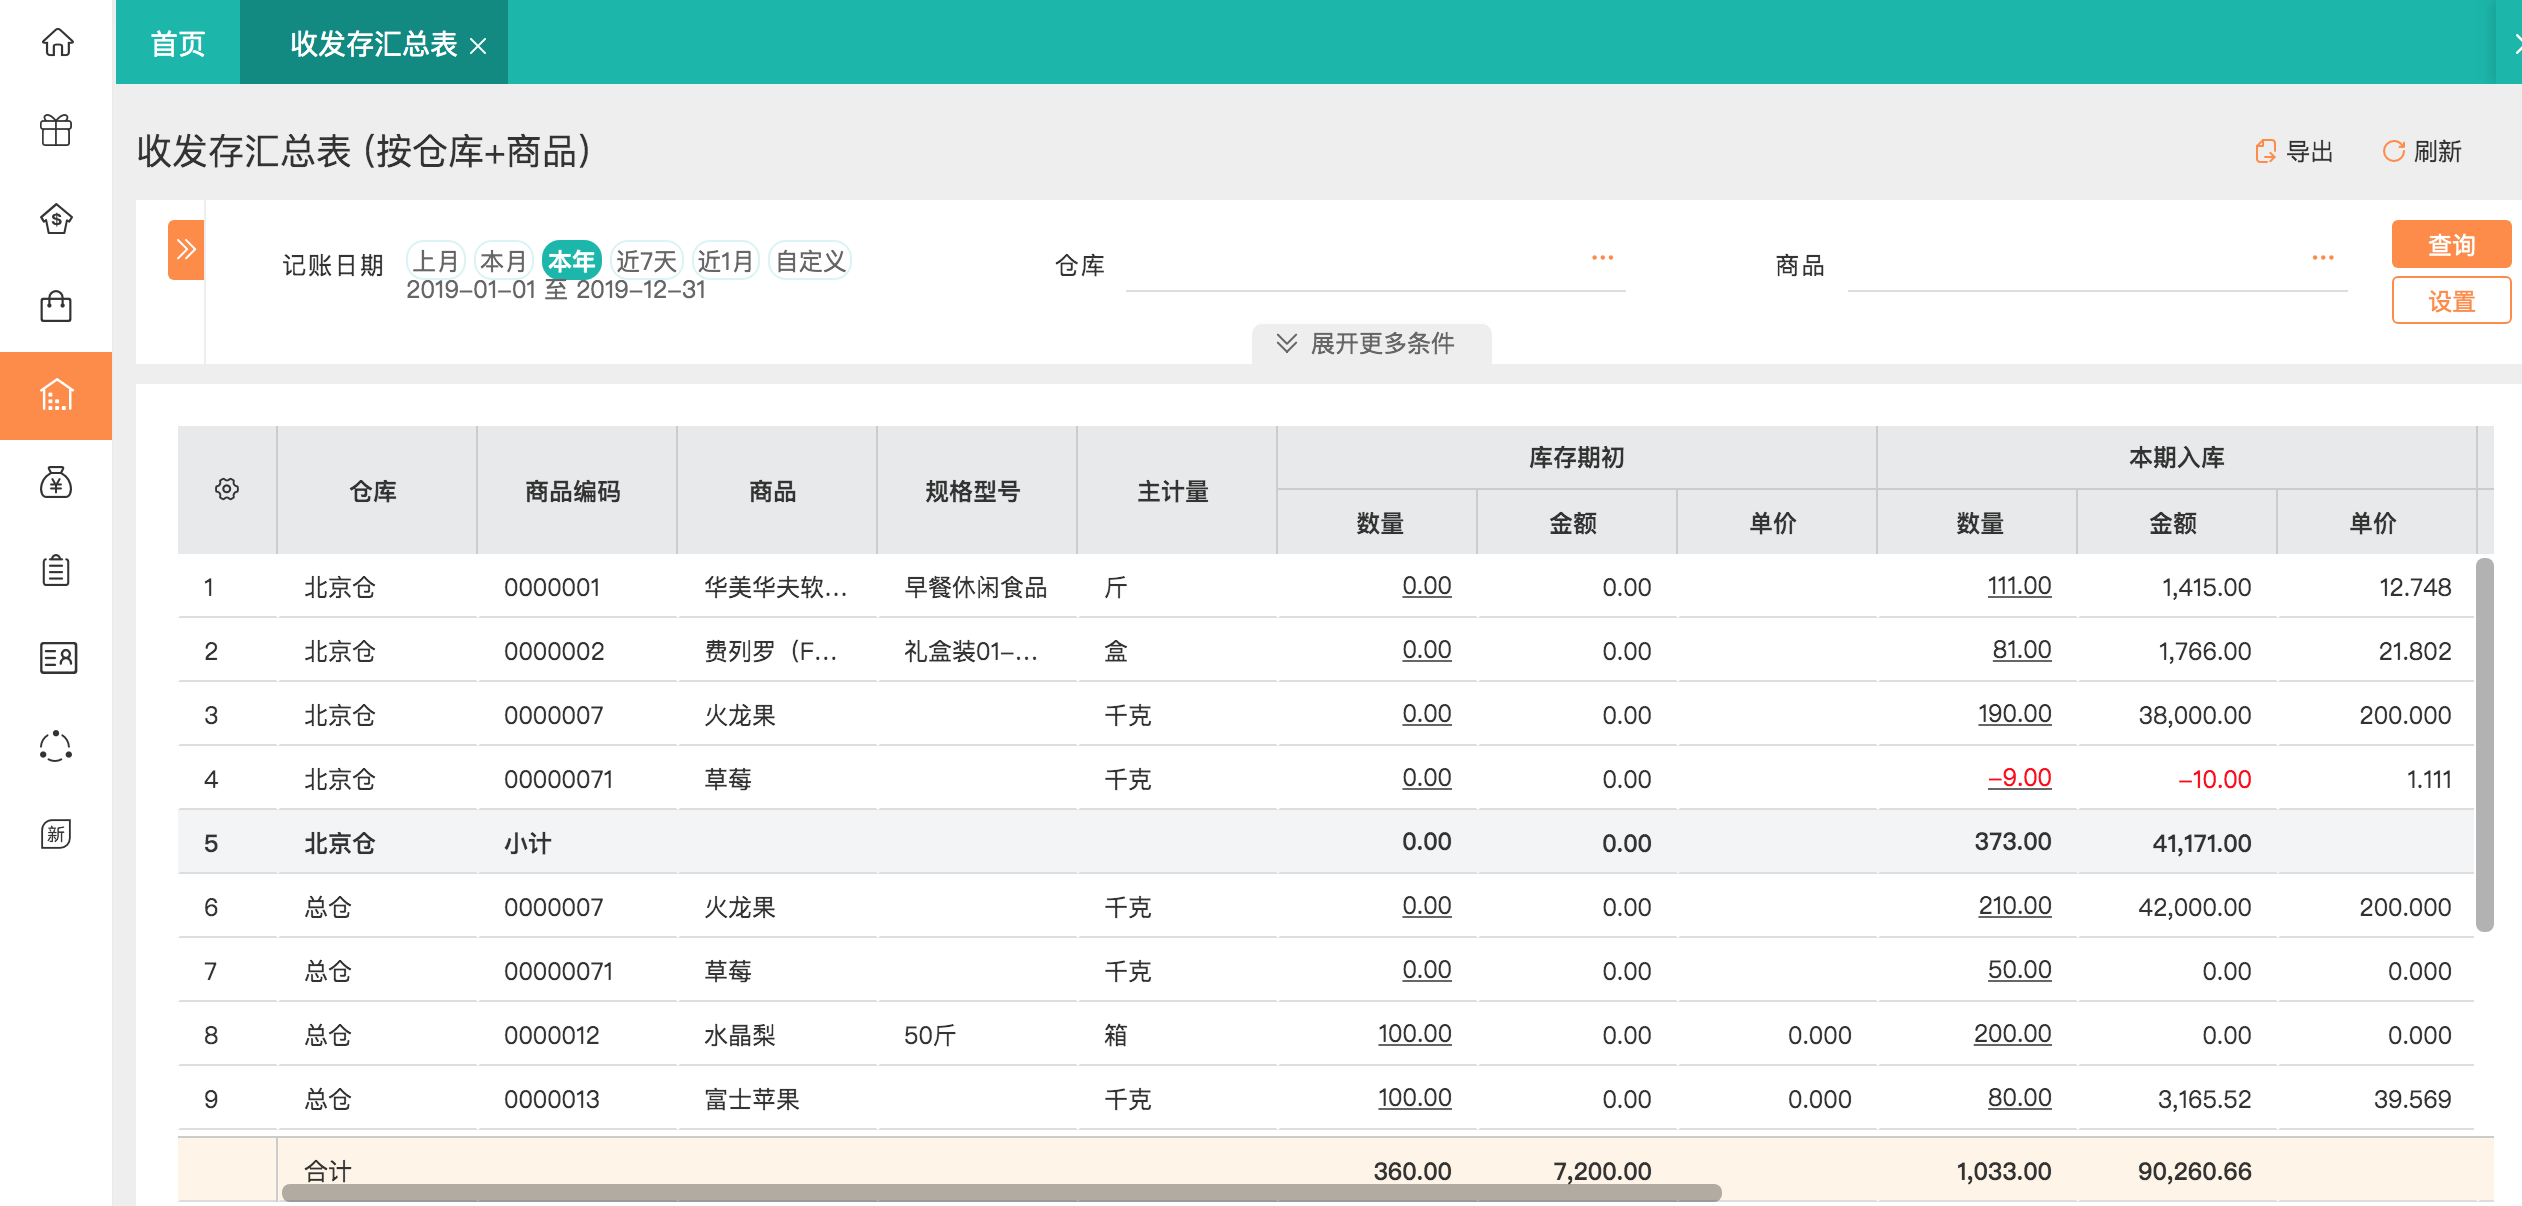Click the refresh/刷新 icon
Screen dimensions: 2522x1206
2395,153
